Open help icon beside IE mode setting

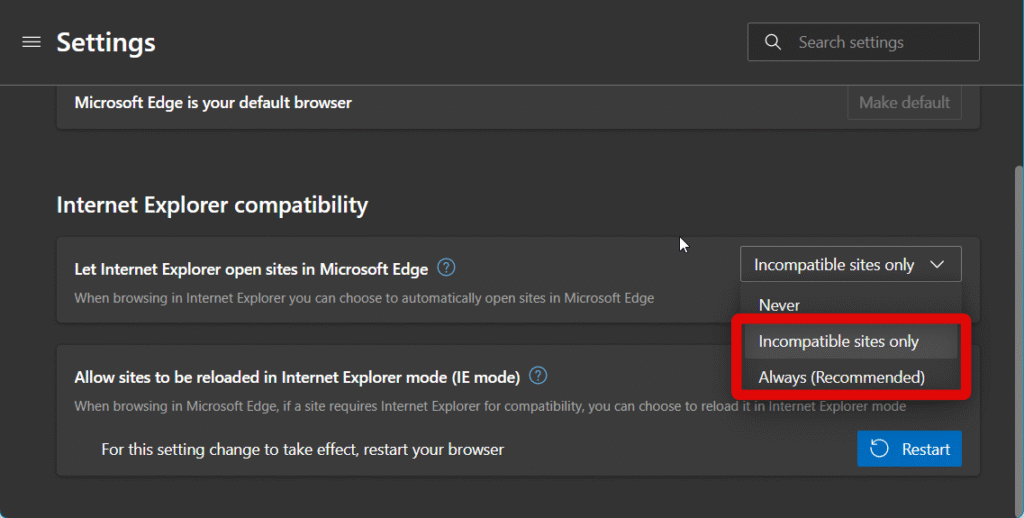[538, 376]
